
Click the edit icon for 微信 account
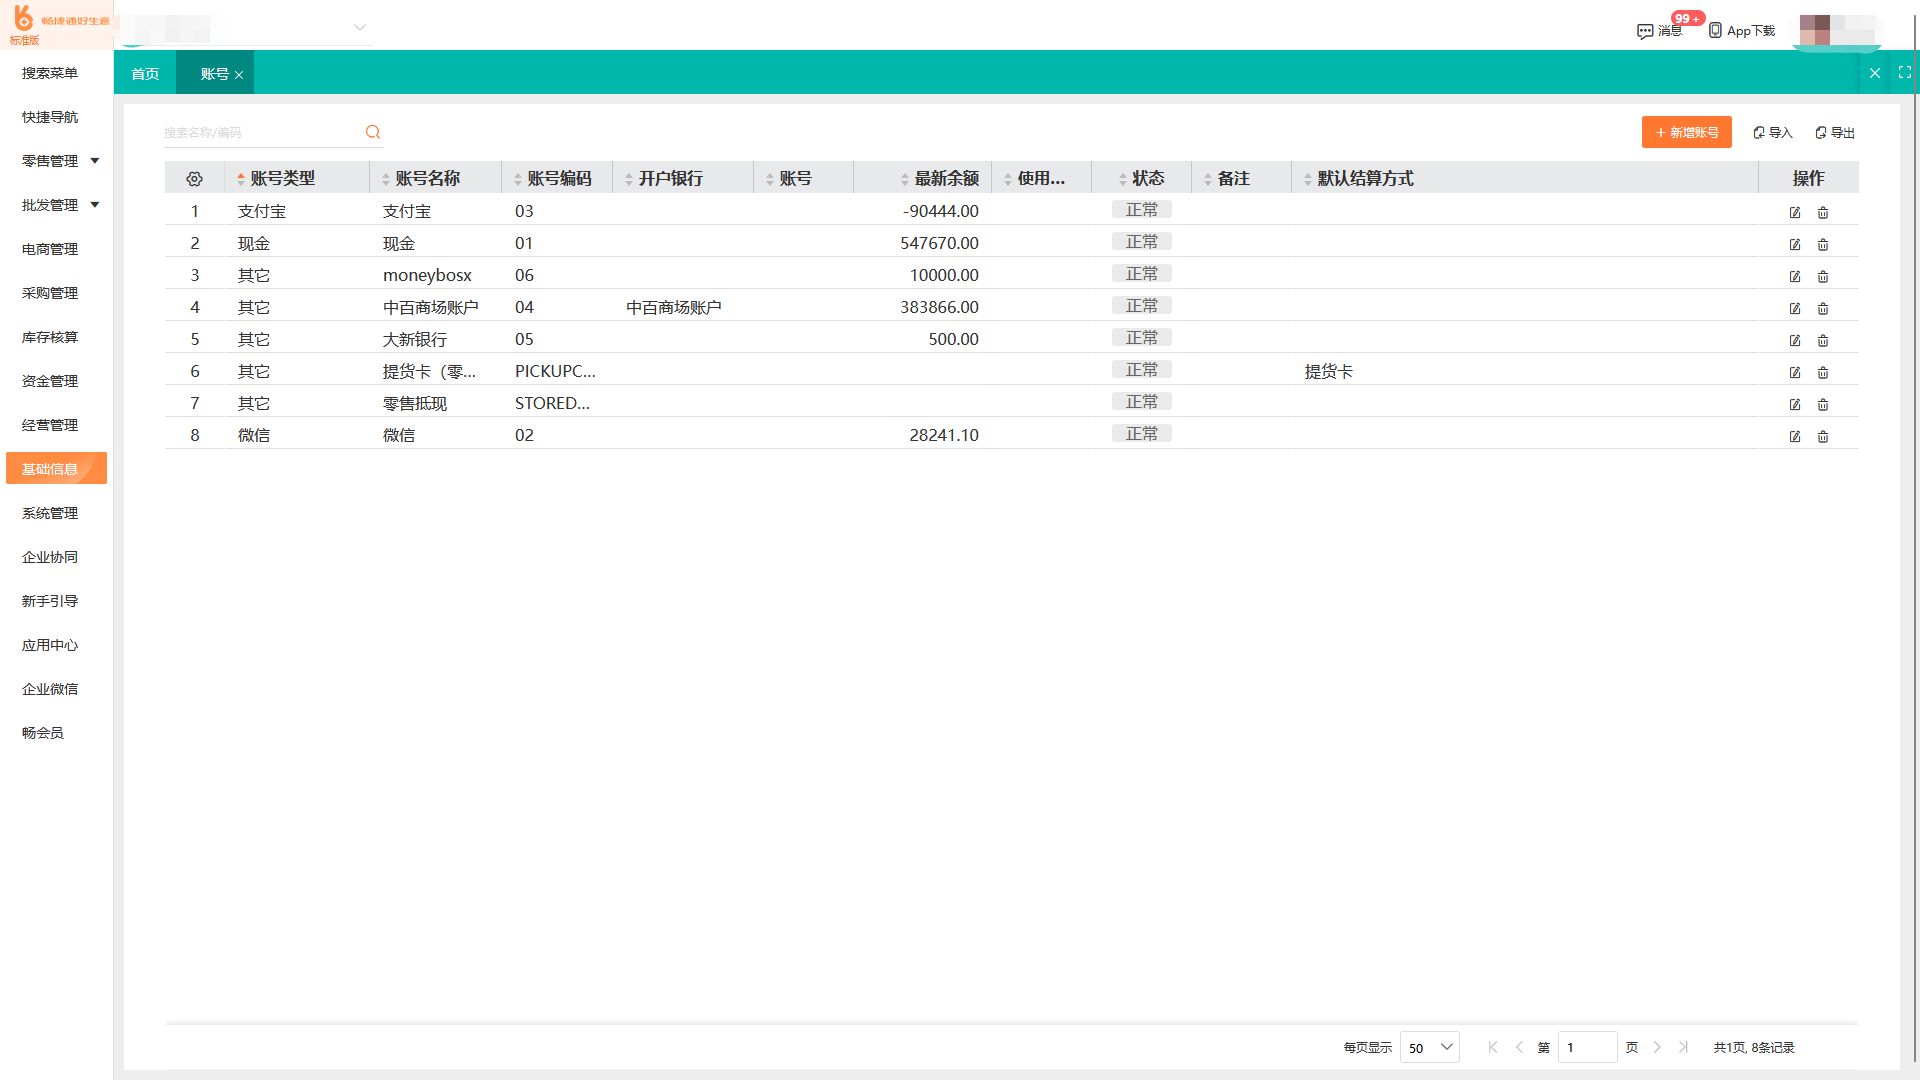[1795, 434]
